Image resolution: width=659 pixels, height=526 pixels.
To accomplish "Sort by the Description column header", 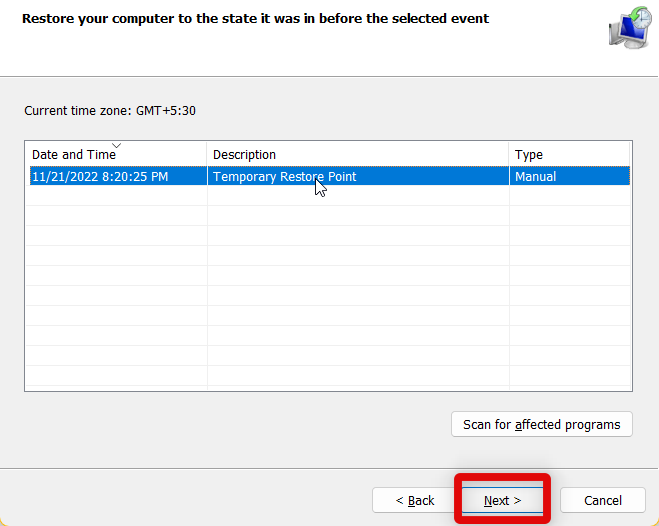I will click(x=244, y=155).
